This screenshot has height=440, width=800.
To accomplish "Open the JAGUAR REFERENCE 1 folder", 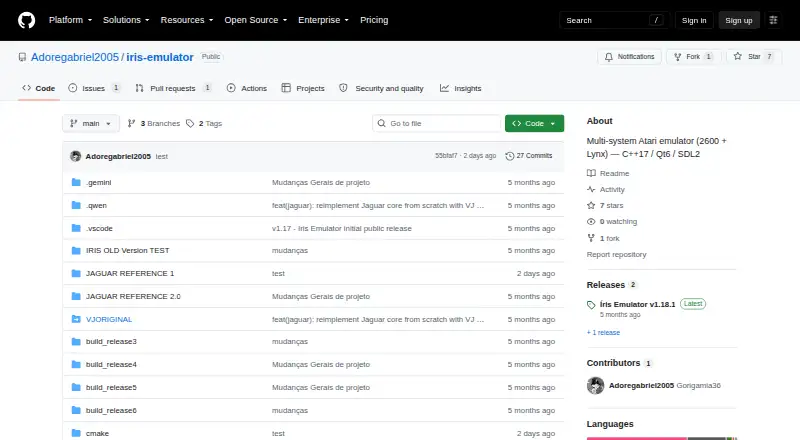I will pos(130,274).
